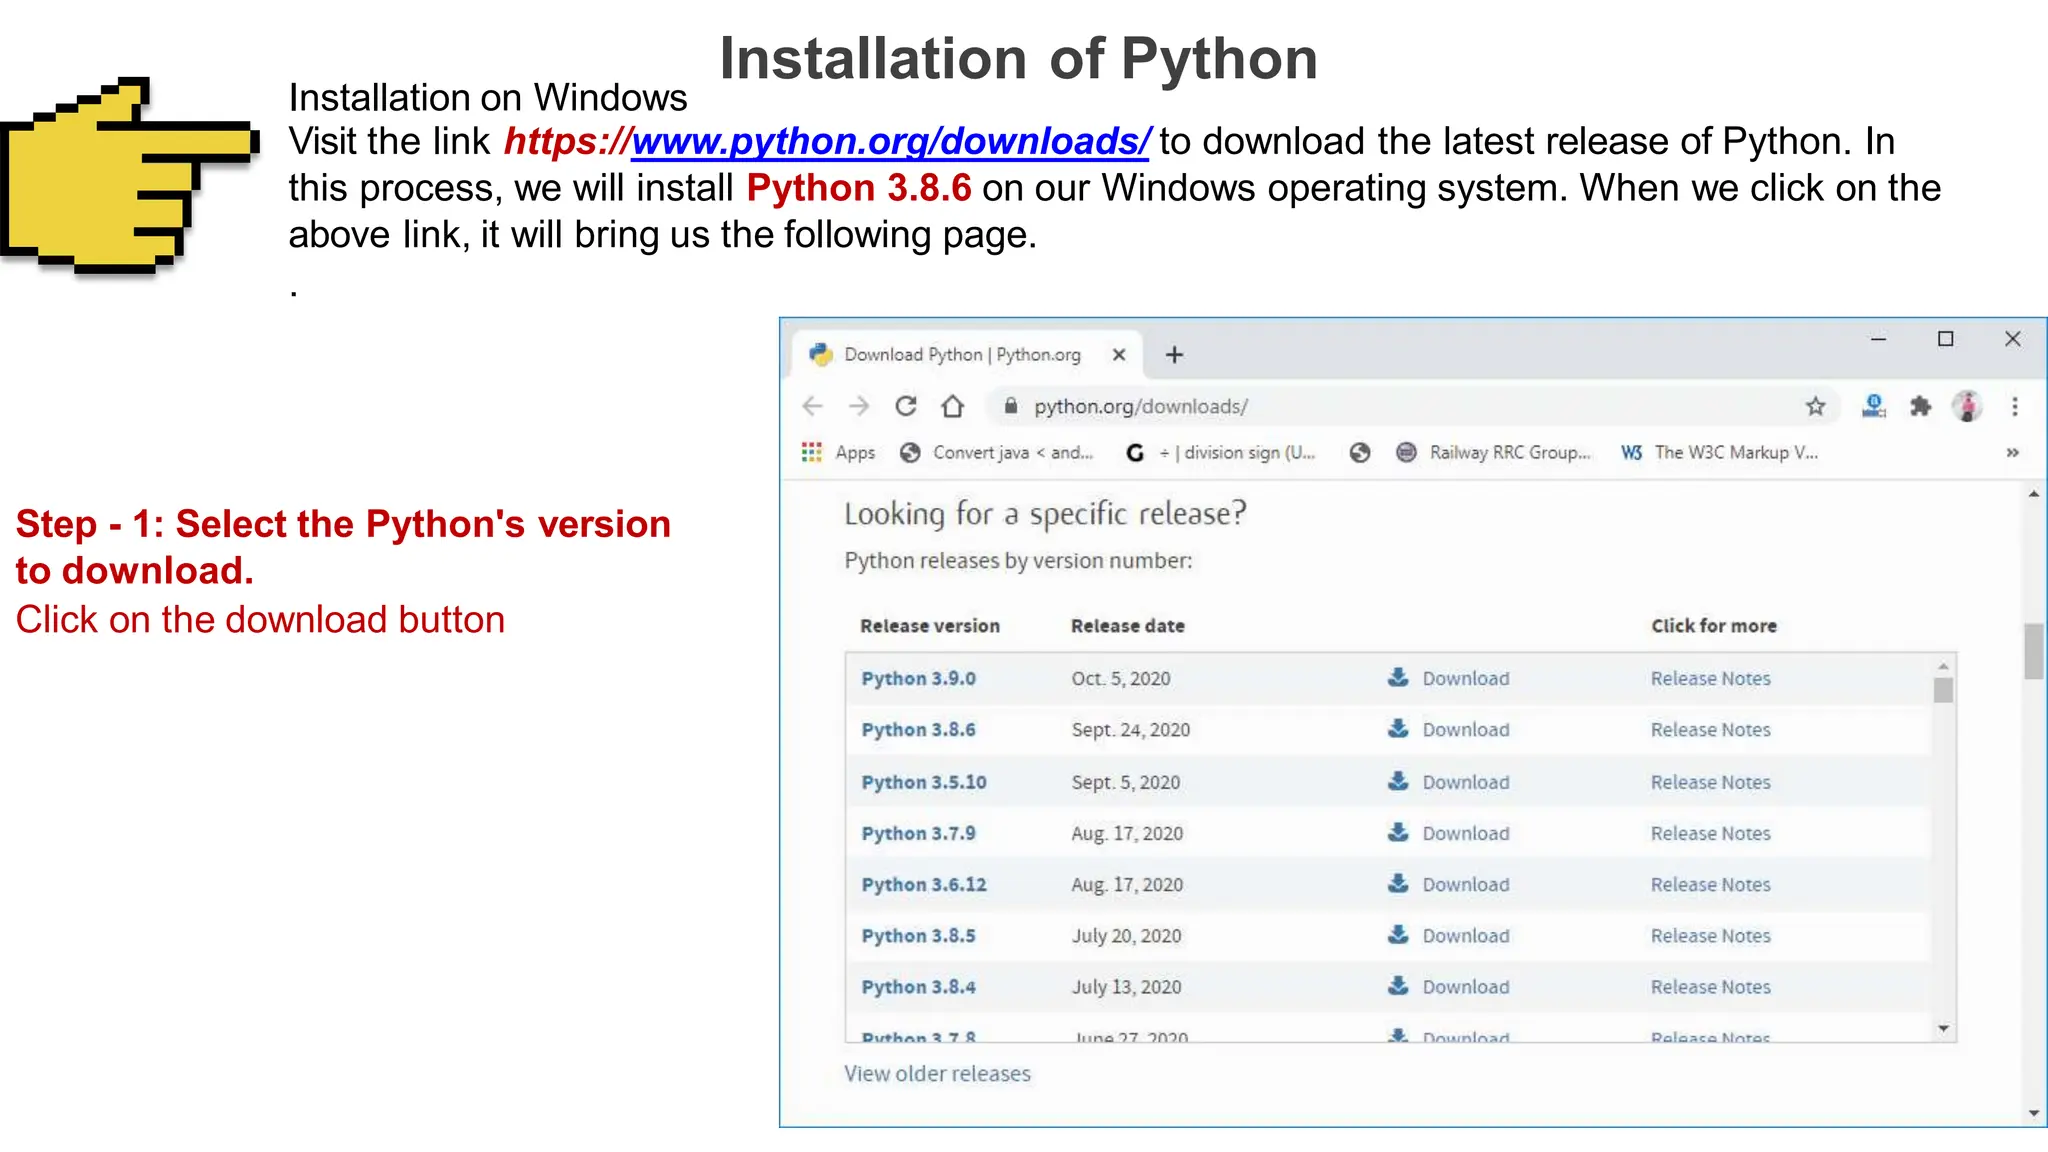
Task: Open Release Notes for Python 3.9.0
Action: pyautogui.click(x=1710, y=678)
